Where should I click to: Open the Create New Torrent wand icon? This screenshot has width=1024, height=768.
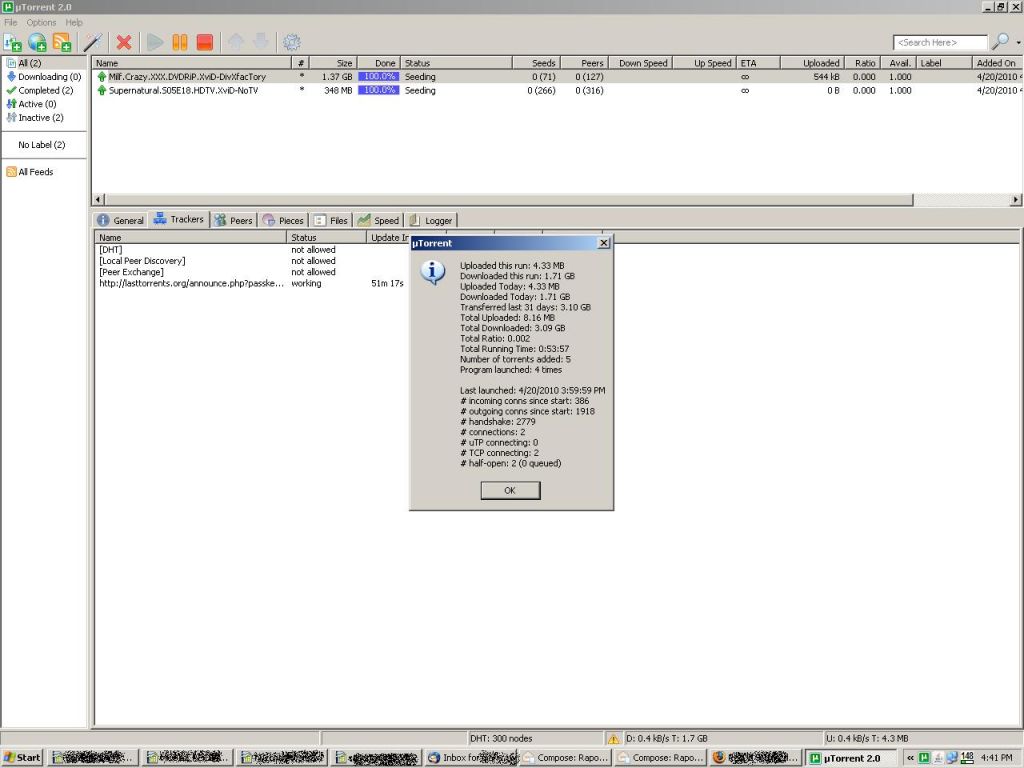pyautogui.click(x=92, y=42)
